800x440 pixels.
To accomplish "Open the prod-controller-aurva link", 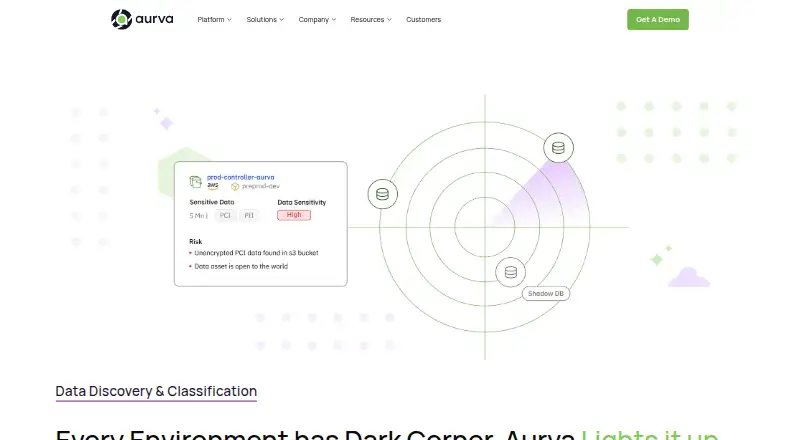I will coord(240,177).
